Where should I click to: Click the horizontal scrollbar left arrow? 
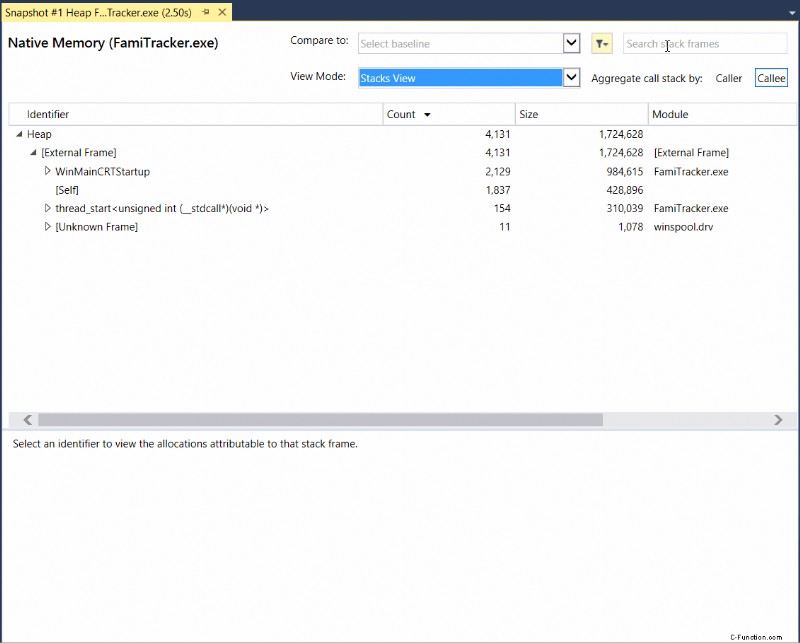[x=27, y=420]
